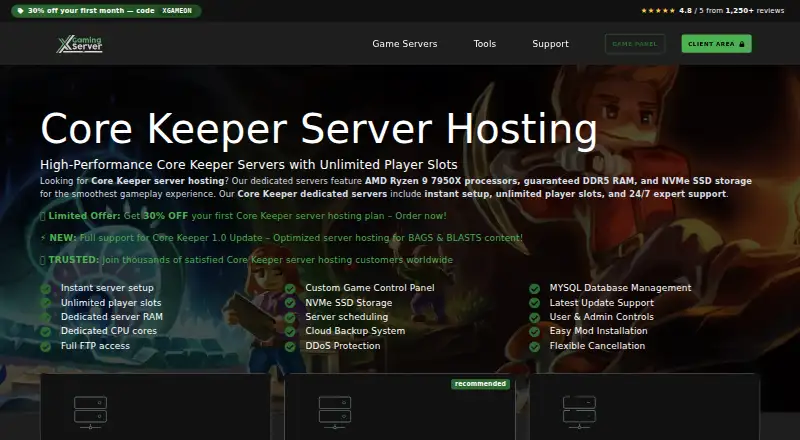Click the TRUSTED satisfied customers line
This screenshot has height=440, width=800.
click(246, 260)
